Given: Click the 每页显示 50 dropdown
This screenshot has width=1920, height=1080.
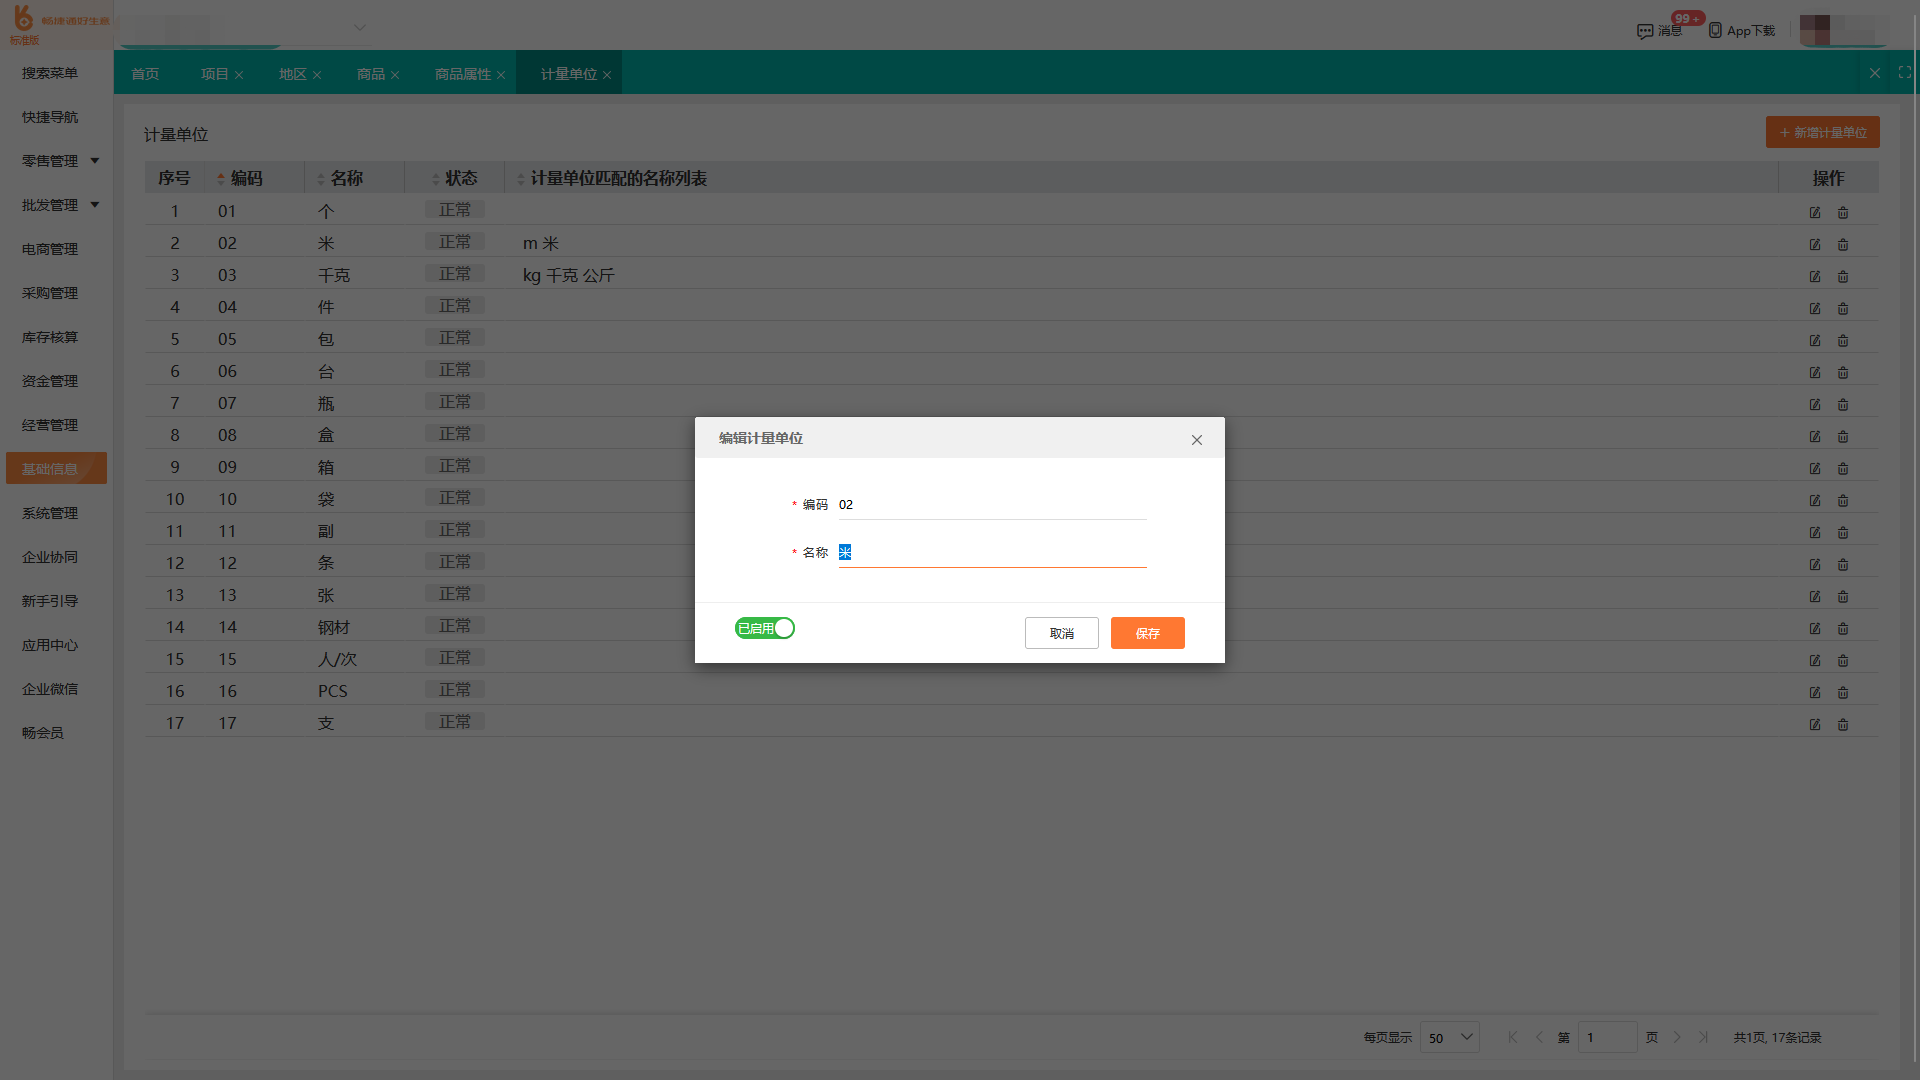Looking at the screenshot, I should (1449, 1038).
